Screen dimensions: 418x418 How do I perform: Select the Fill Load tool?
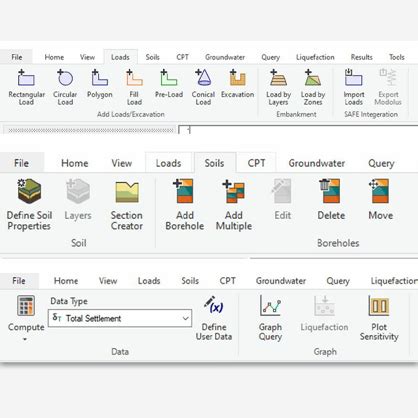(134, 87)
